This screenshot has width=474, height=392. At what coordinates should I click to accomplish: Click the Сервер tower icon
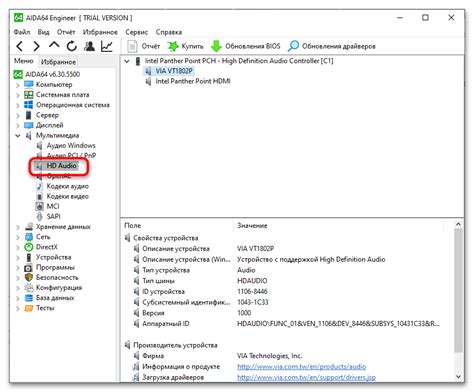(x=29, y=115)
